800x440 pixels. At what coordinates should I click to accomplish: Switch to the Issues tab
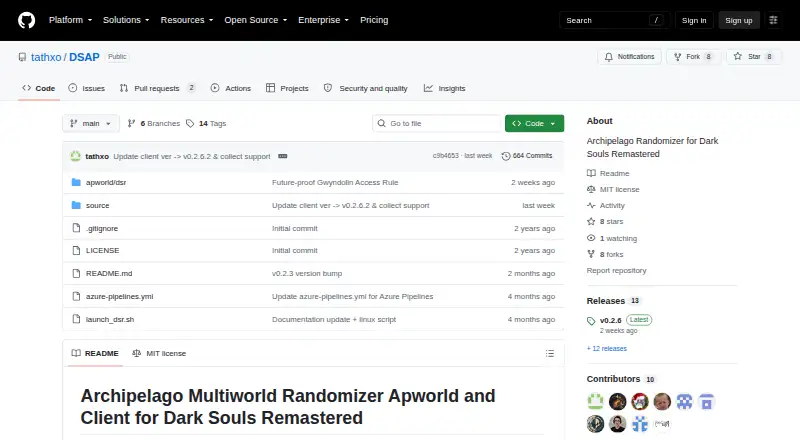tap(87, 88)
